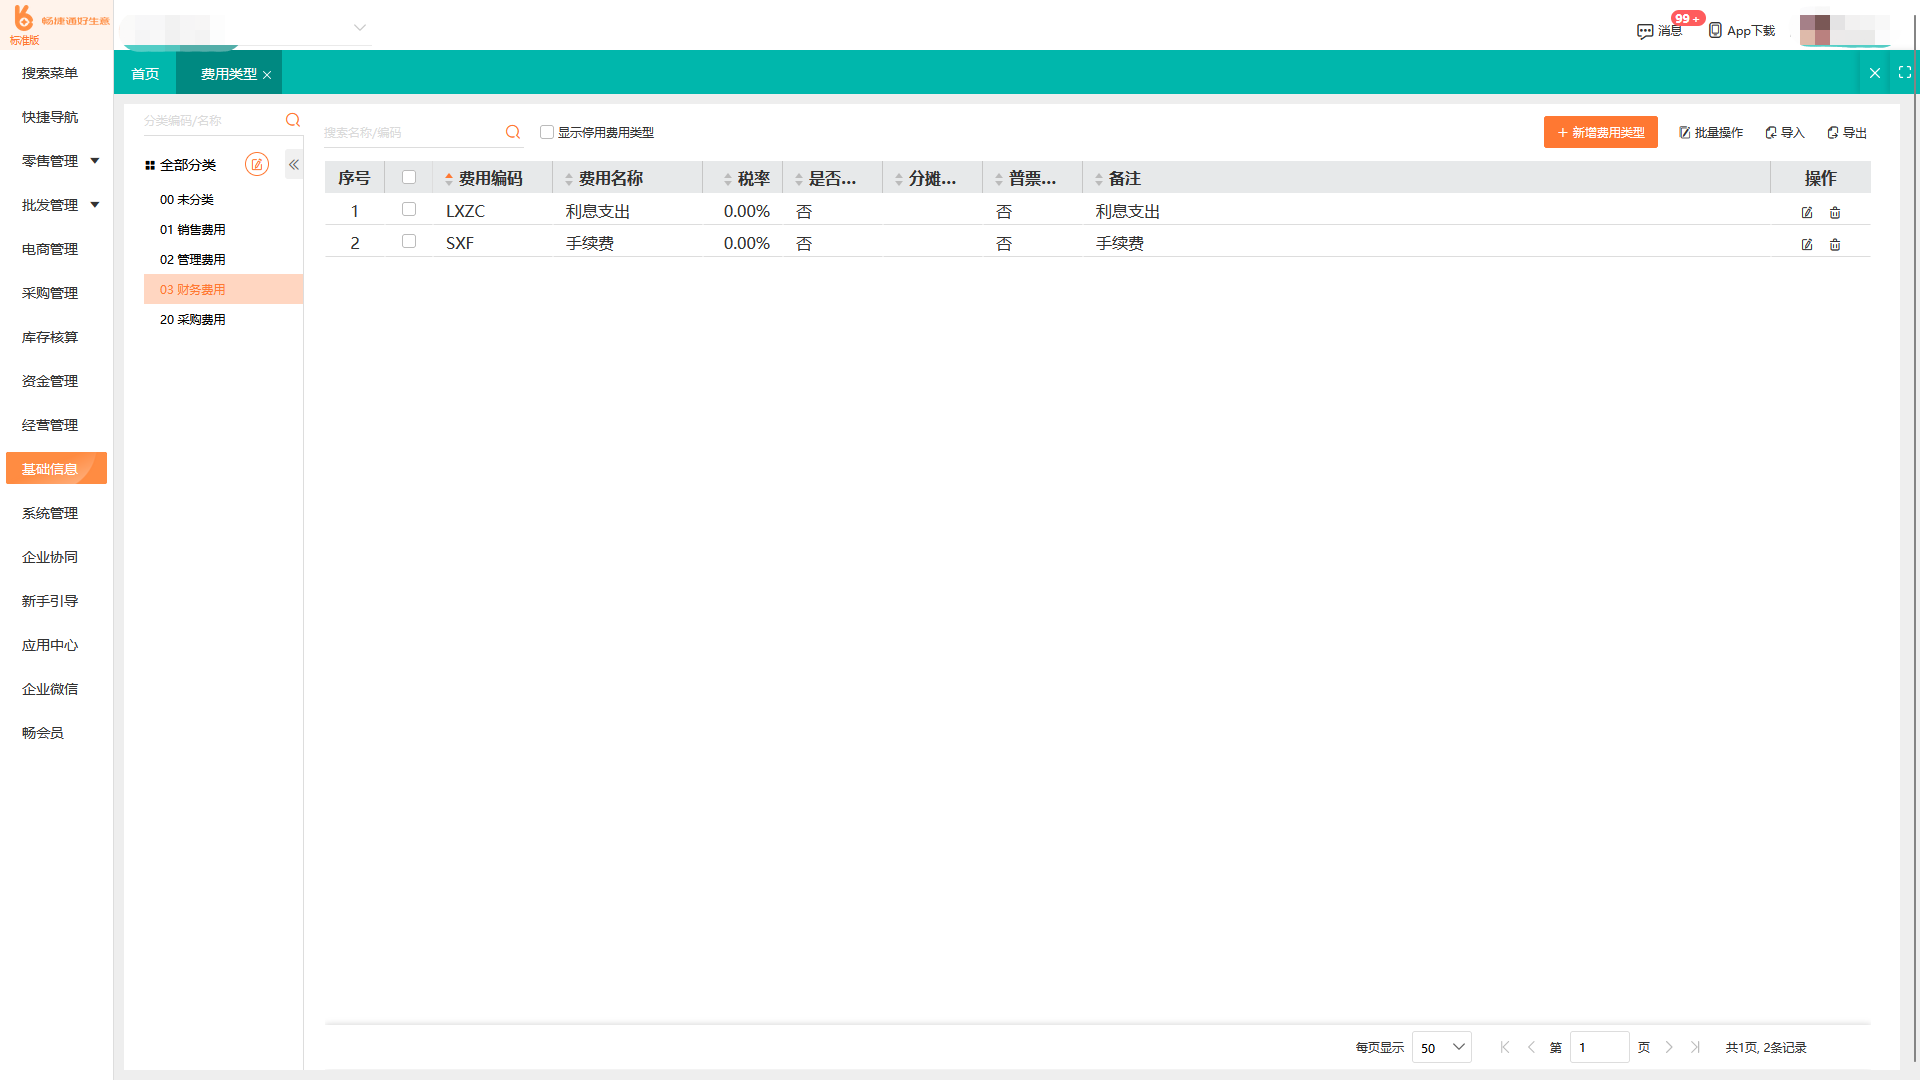Click the delete icon for 手续费
This screenshot has width=1920, height=1080.
click(x=1836, y=244)
